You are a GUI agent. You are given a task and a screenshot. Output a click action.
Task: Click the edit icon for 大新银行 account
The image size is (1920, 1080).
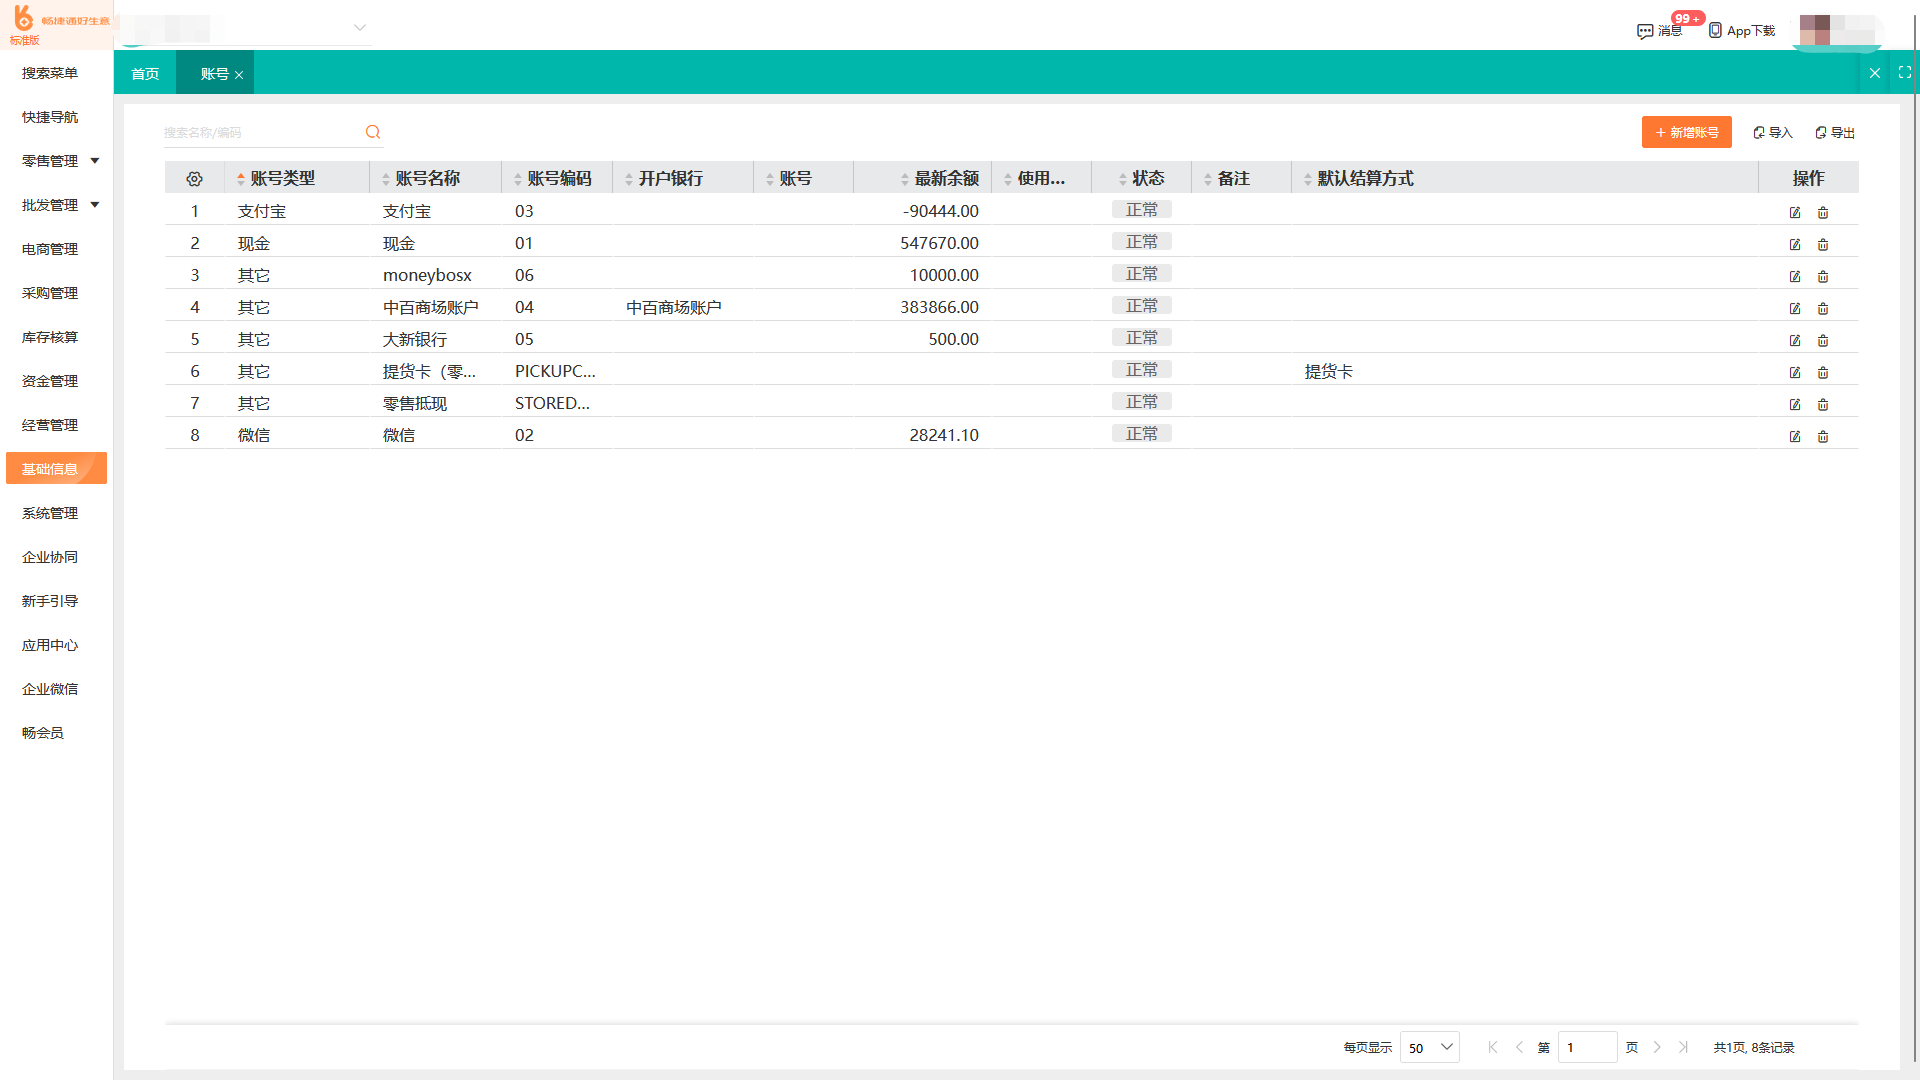1795,339
